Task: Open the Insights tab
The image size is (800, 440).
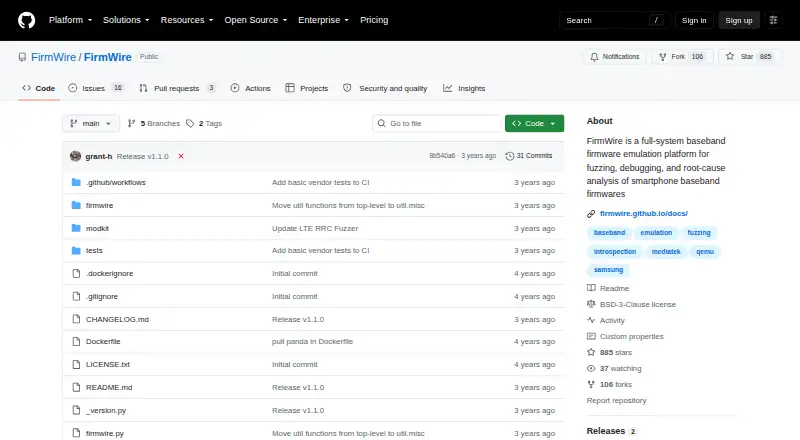Action: point(464,88)
